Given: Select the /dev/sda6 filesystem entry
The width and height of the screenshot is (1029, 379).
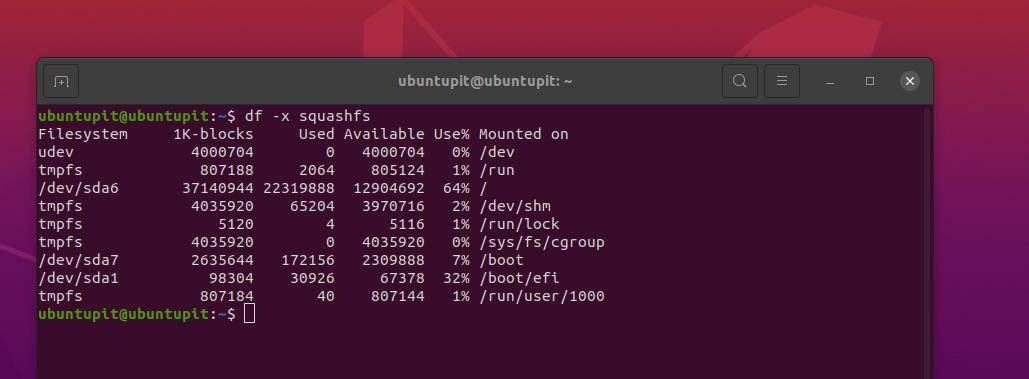Looking at the screenshot, I should (x=79, y=189).
